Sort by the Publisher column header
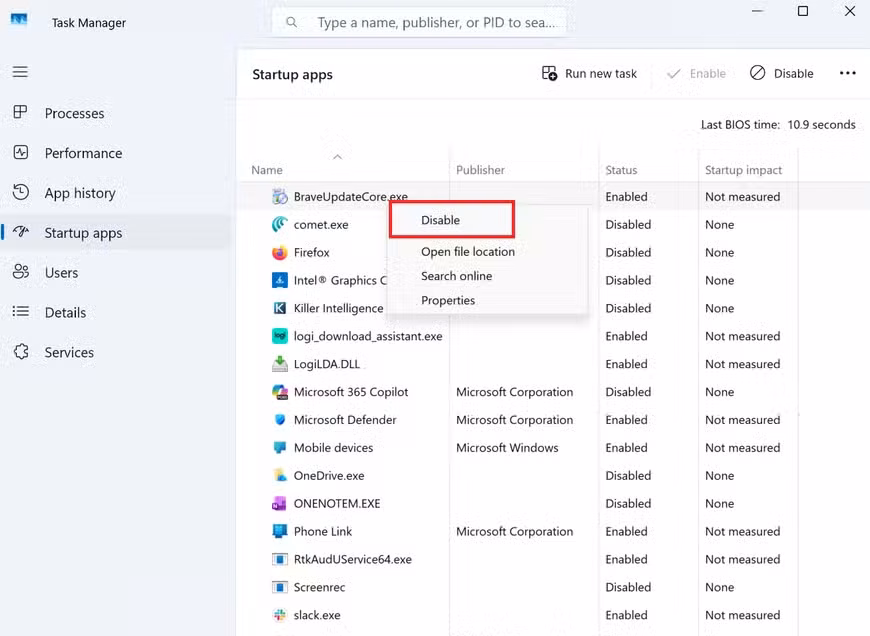 pyautogui.click(x=480, y=170)
